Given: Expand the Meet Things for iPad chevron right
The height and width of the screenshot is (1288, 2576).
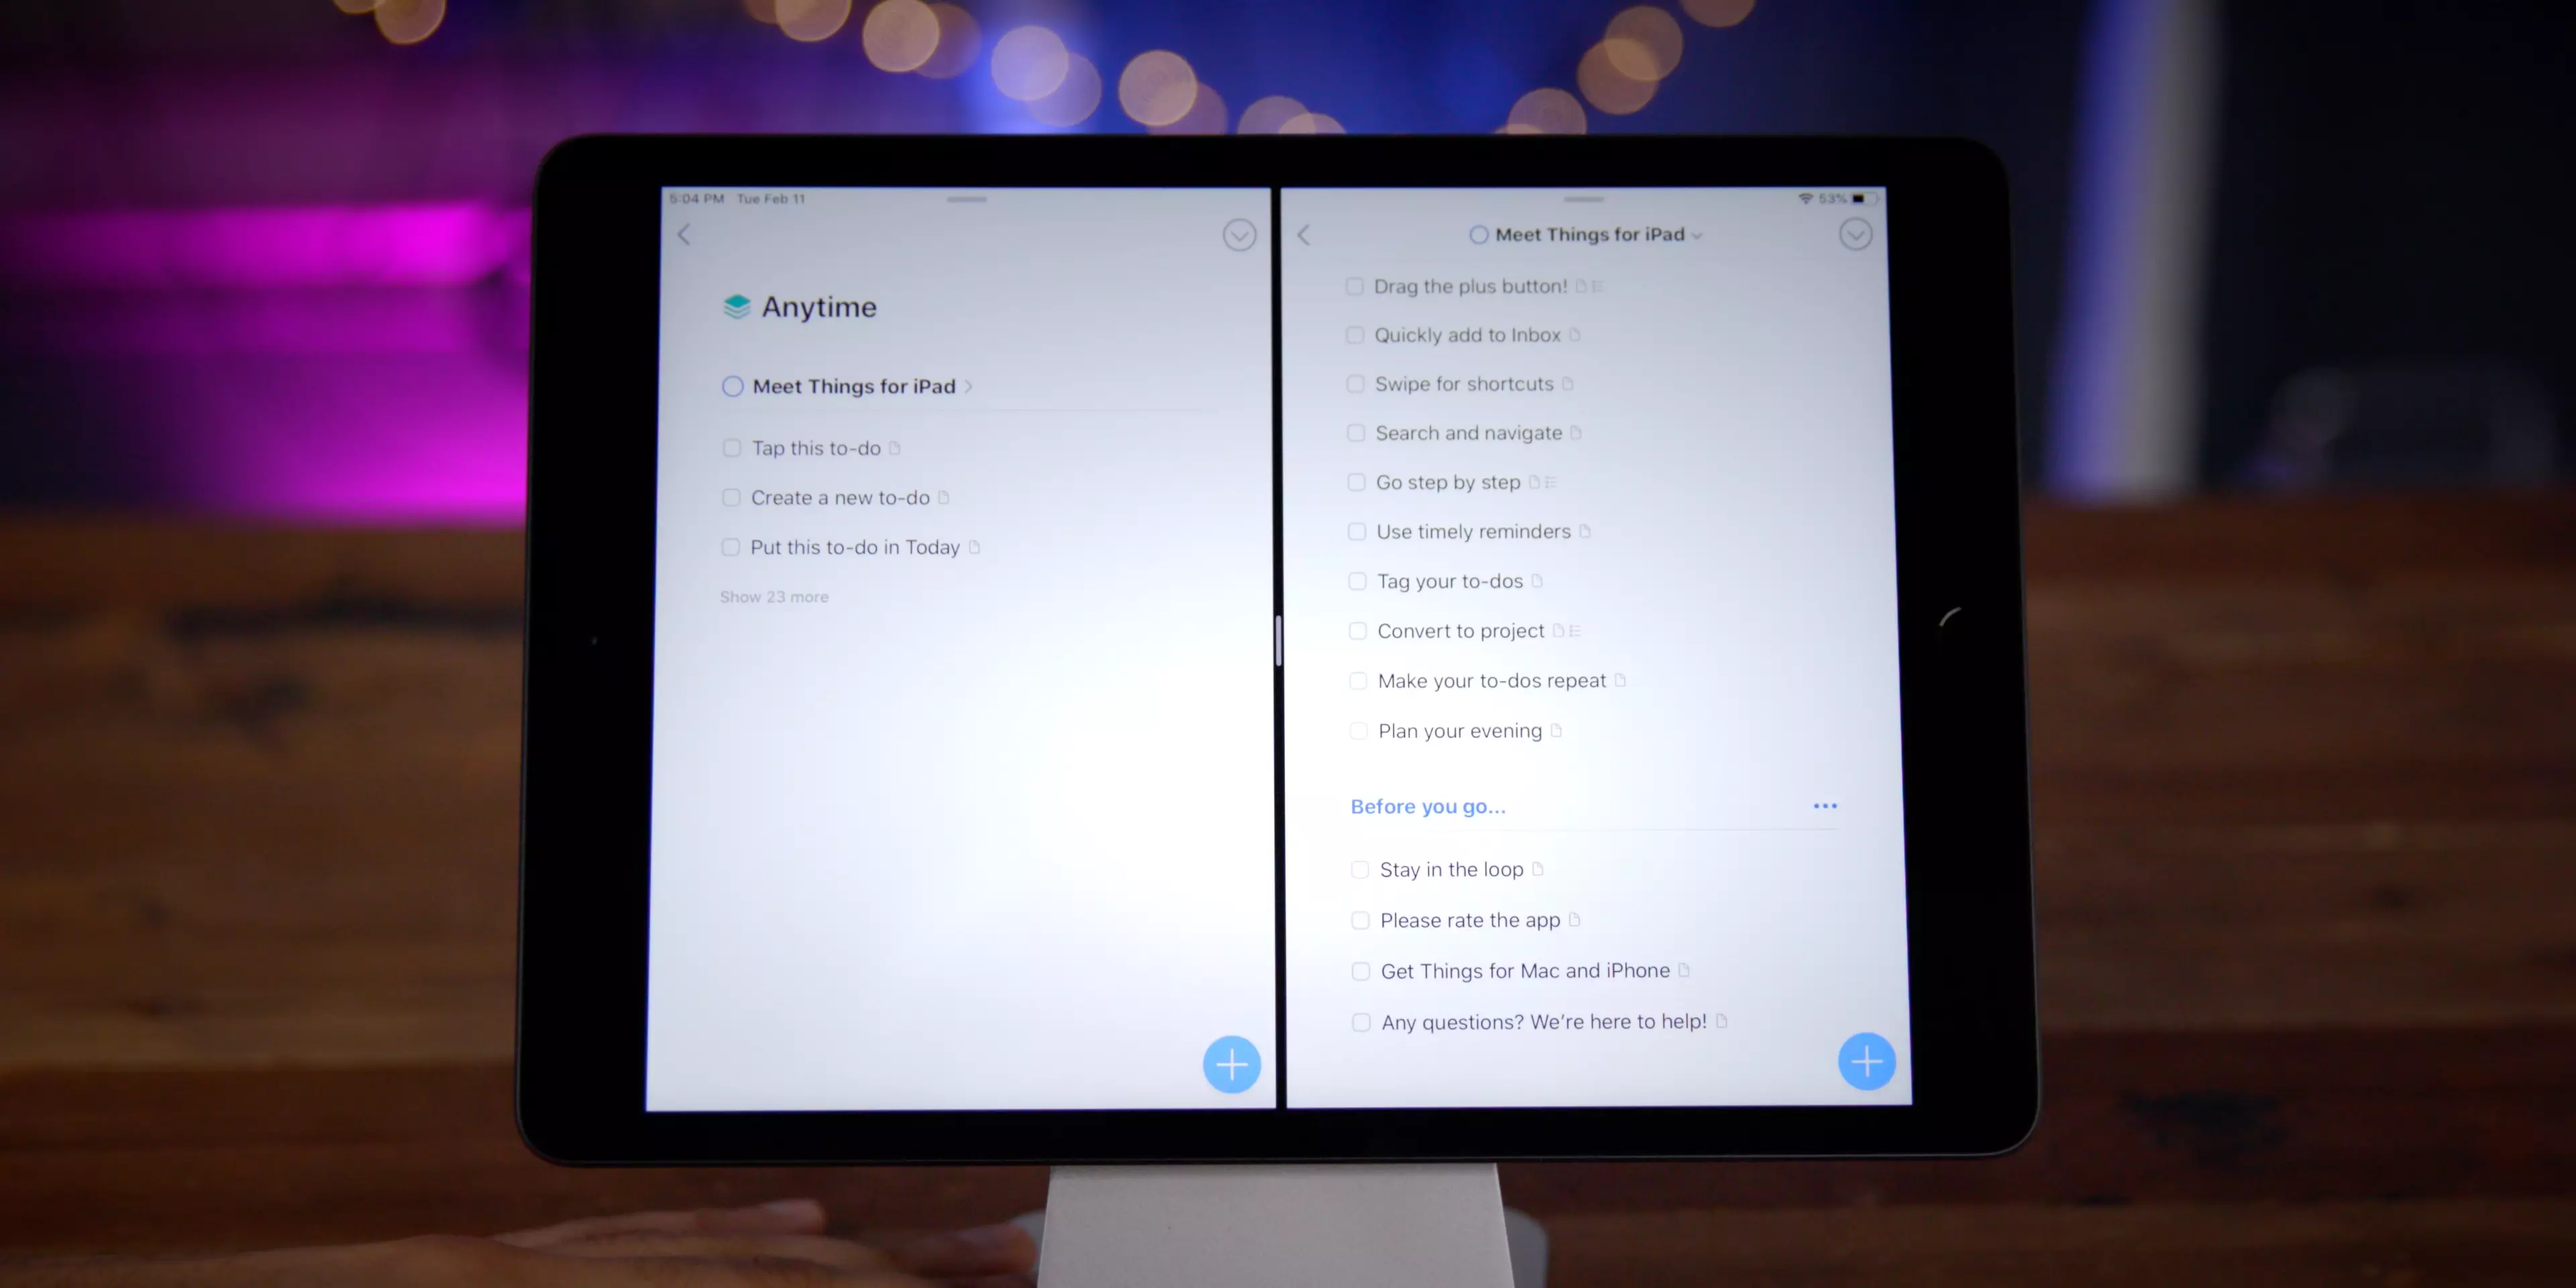Looking at the screenshot, I should coord(969,384).
